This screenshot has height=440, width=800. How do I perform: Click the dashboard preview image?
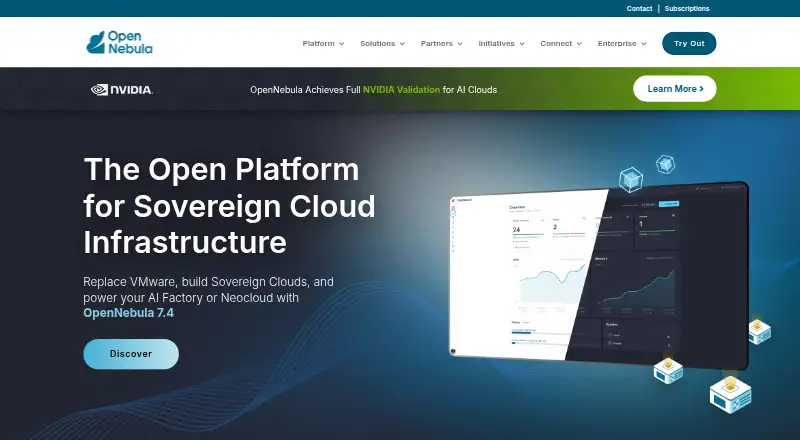599,276
